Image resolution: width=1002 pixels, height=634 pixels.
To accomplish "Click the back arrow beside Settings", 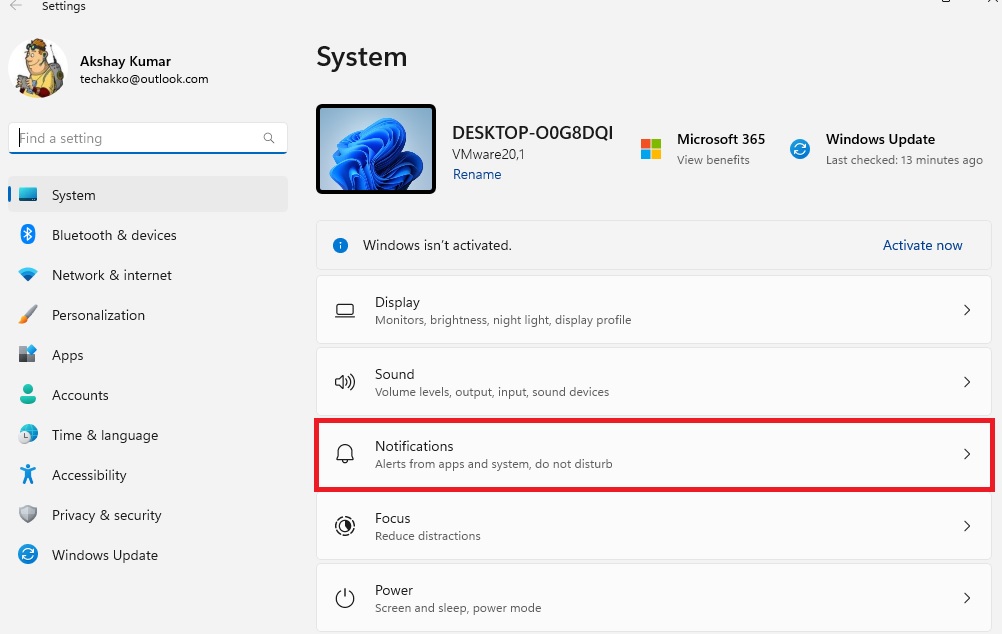I will [x=16, y=6].
